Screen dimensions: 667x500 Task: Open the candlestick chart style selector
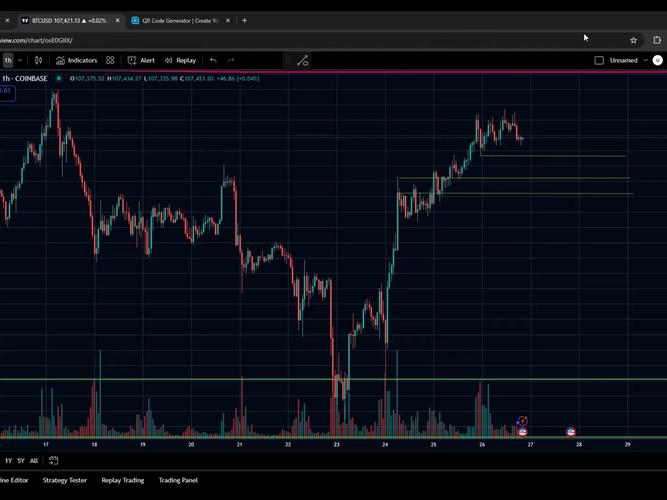point(39,60)
